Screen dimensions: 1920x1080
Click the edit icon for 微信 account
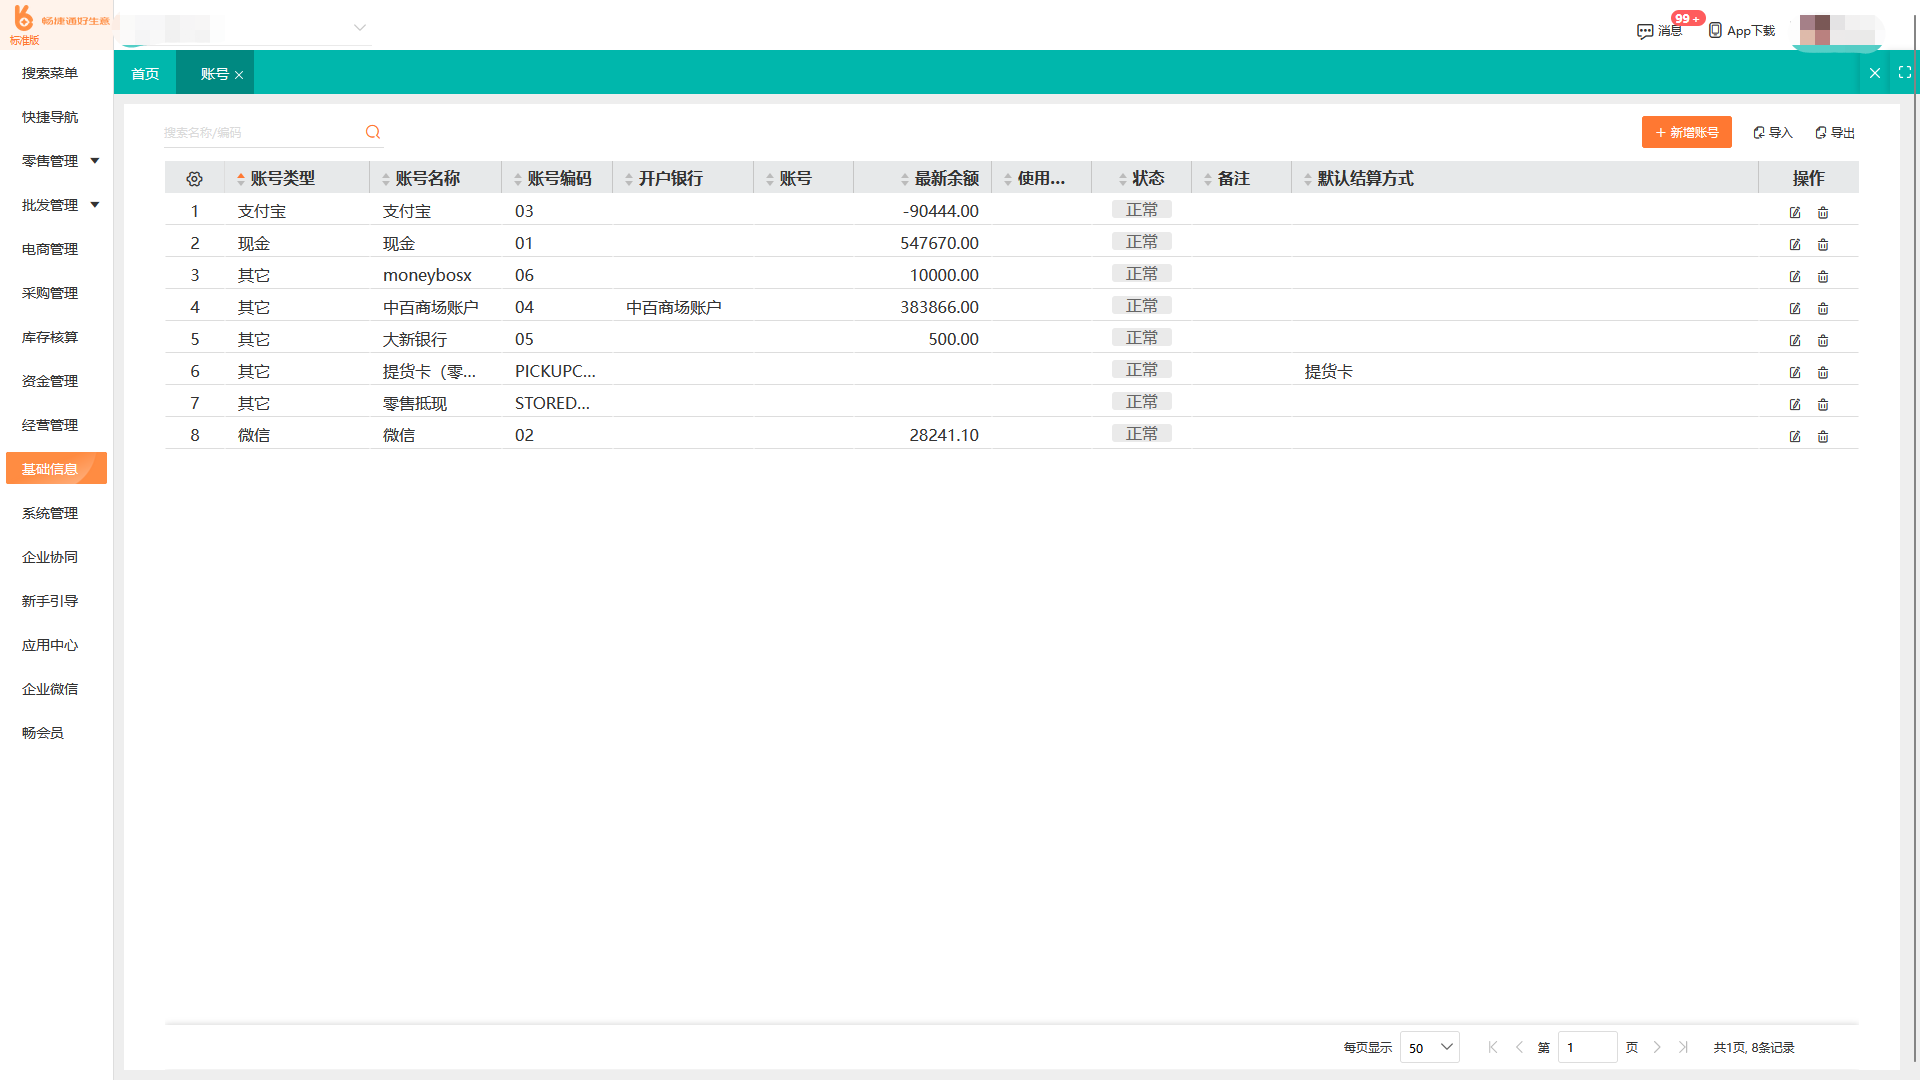pyautogui.click(x=1795, y=435)
